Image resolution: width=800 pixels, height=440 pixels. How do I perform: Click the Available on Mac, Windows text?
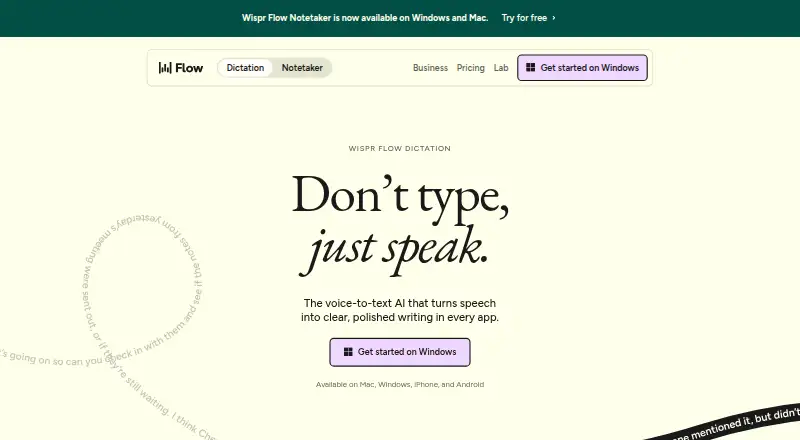tap(400, 384)
